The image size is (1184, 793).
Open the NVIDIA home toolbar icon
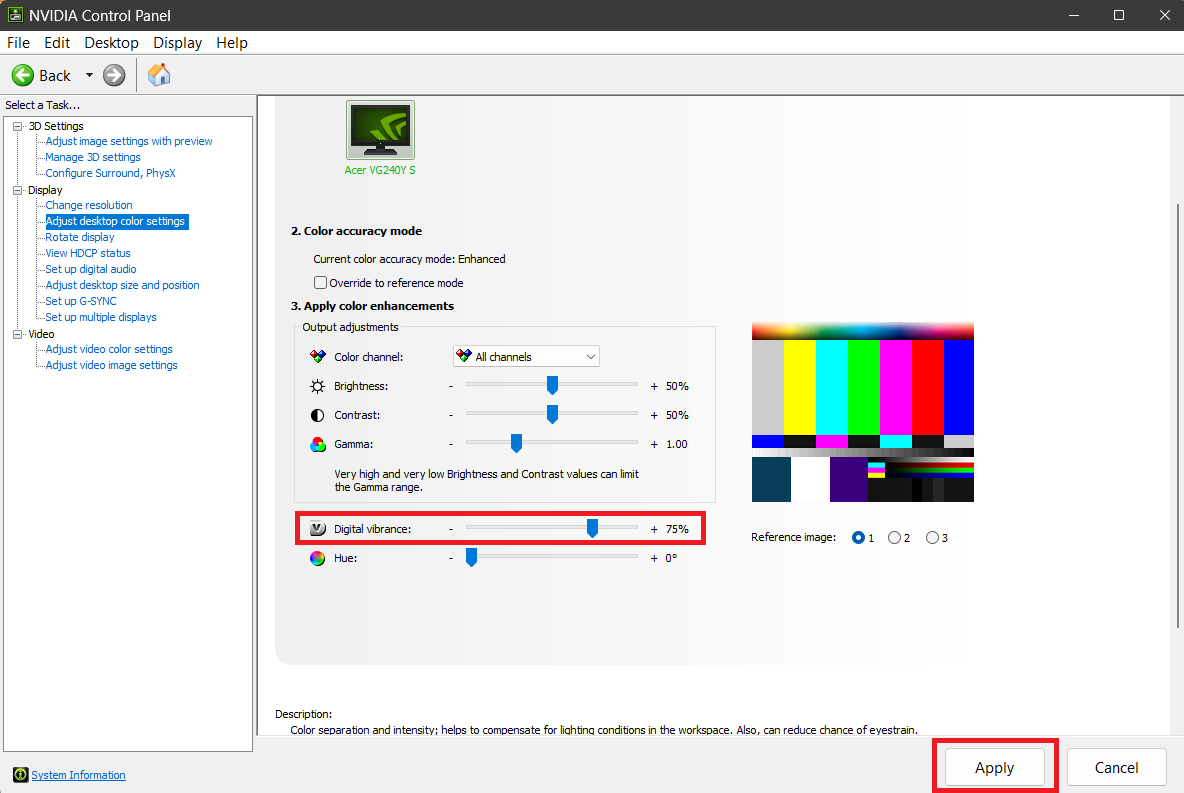tap(158, 74)
